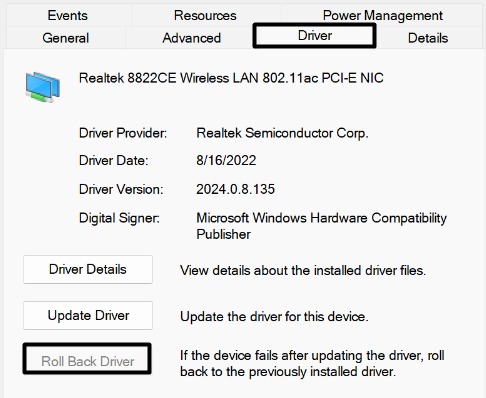Select the General tab
This screenshot has width=486, height=398.
click(x=66, y=38)
